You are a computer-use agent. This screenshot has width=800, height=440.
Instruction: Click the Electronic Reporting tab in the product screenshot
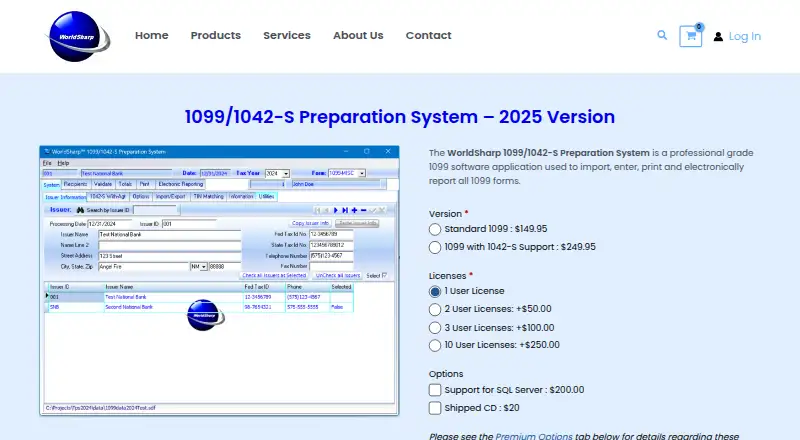tap(181, 184)
